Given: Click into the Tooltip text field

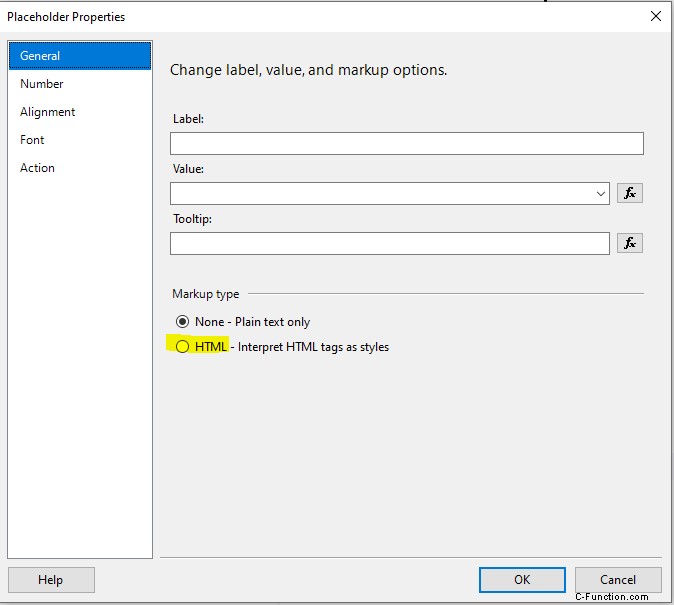Looking at the screenshot, I should (x=389, y=243).
